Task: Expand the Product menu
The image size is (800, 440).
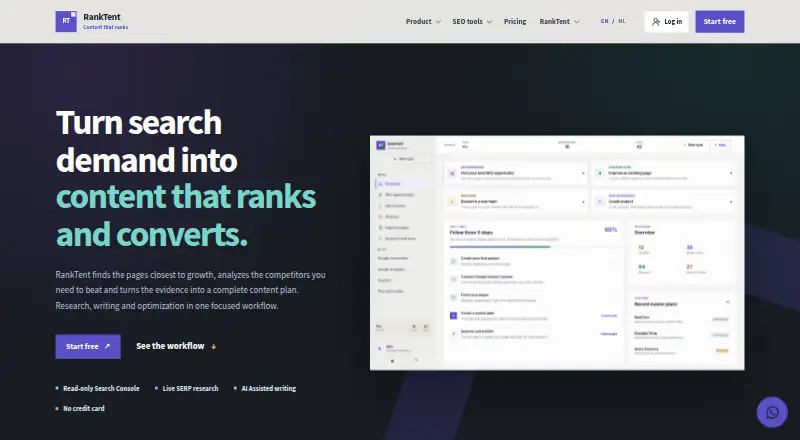Action: (x=423, y=21)
